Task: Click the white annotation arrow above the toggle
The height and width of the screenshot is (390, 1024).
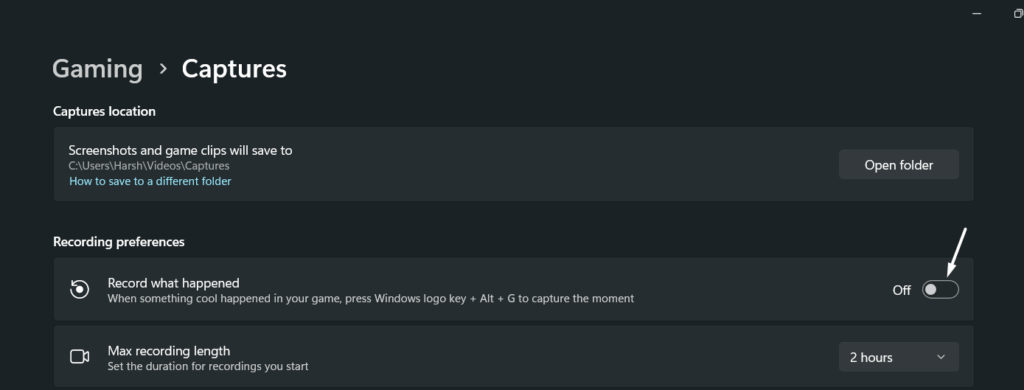Action: point(955,252)
